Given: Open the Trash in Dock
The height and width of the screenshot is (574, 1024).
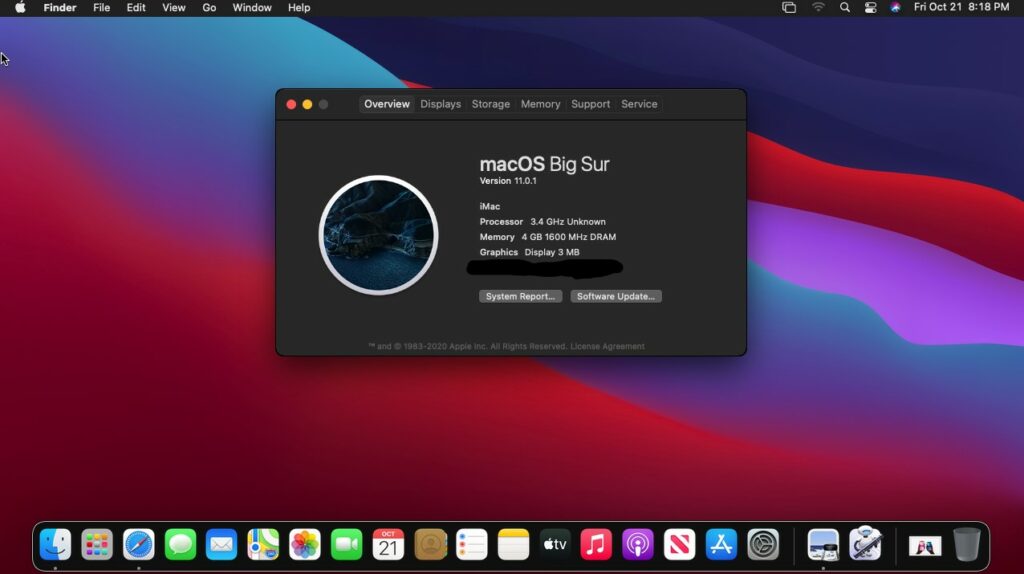Looking at the screenshot, I should (x=967, y=544).
